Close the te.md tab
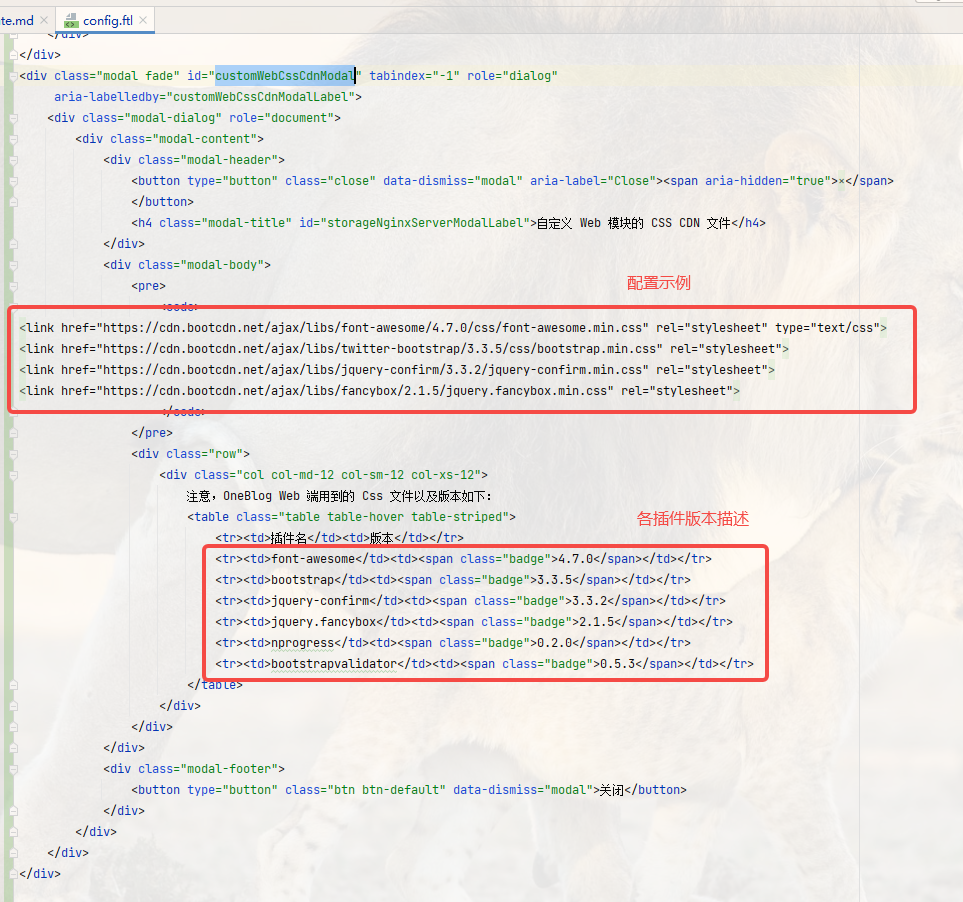The height and width of the screenshot is (902, 963). [x=43, y=19]
